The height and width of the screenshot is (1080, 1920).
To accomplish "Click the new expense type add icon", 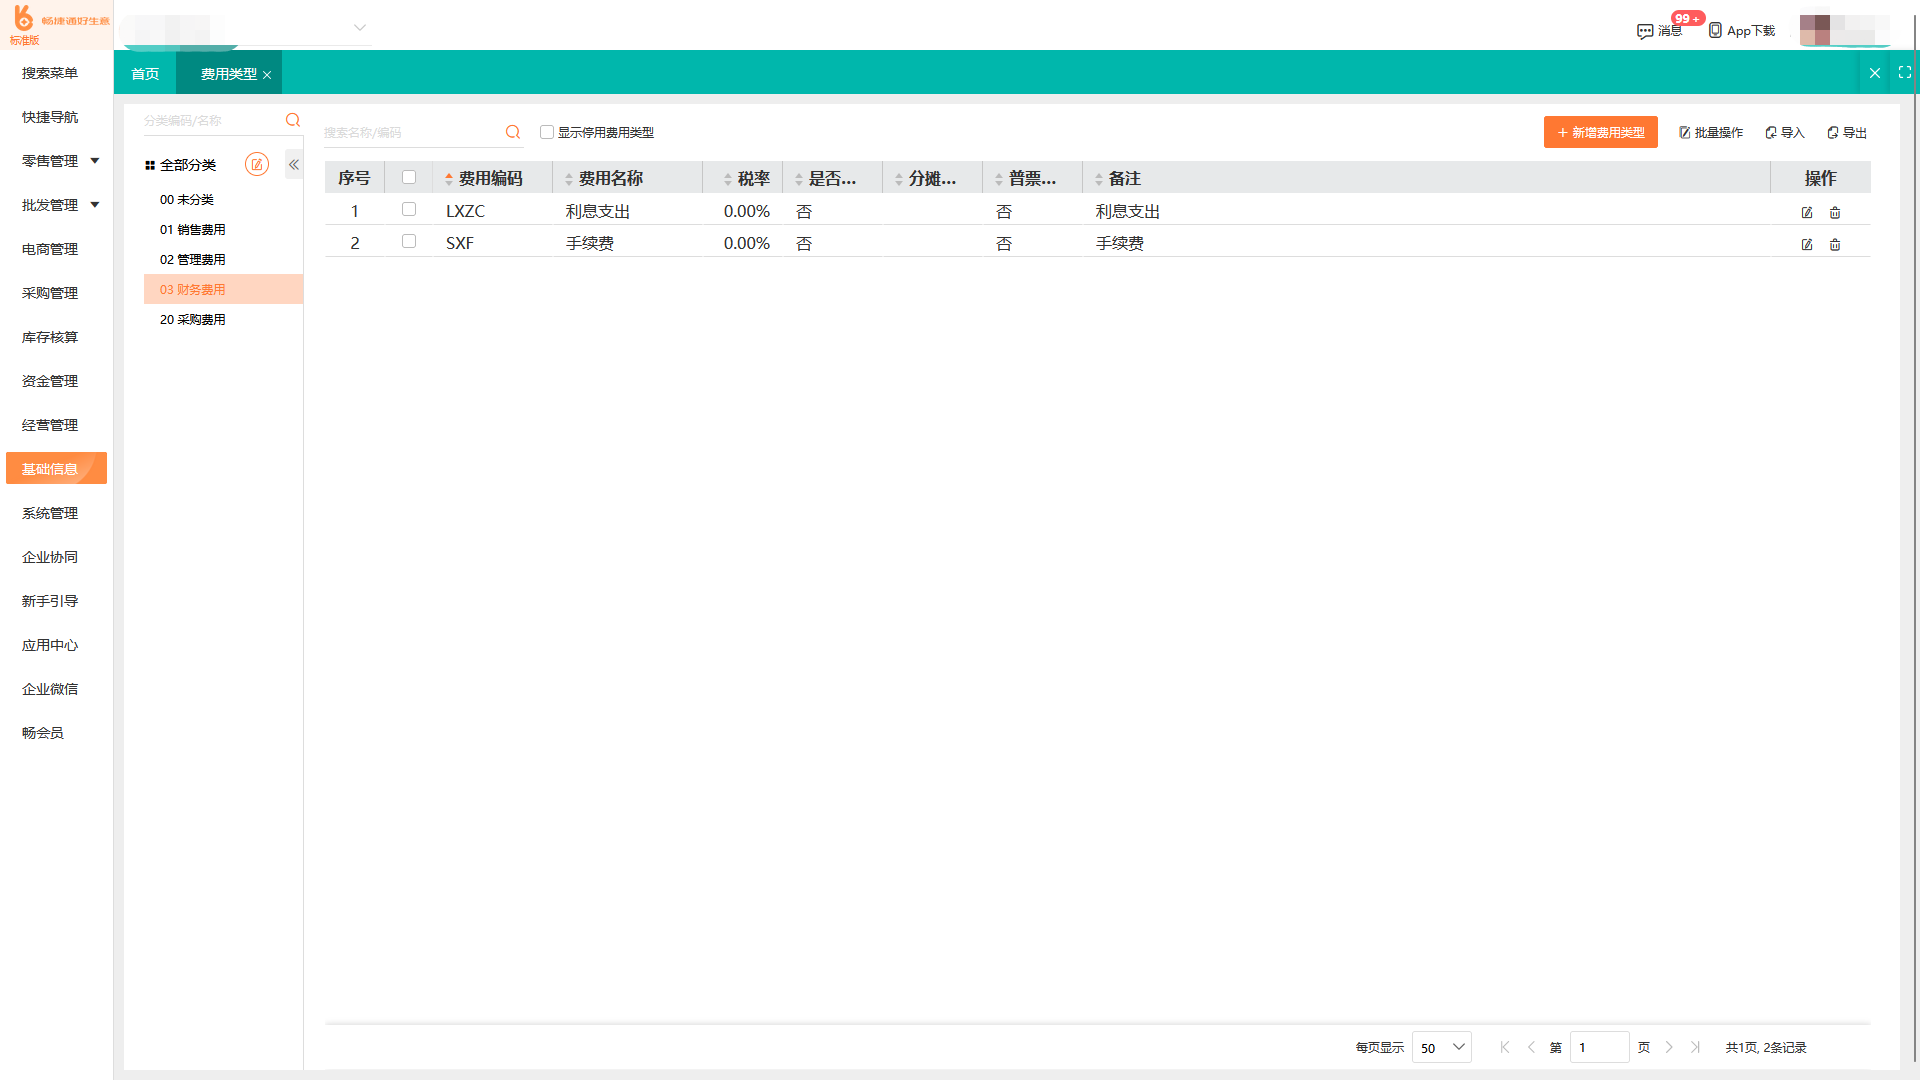I will tap(1600, 131).
